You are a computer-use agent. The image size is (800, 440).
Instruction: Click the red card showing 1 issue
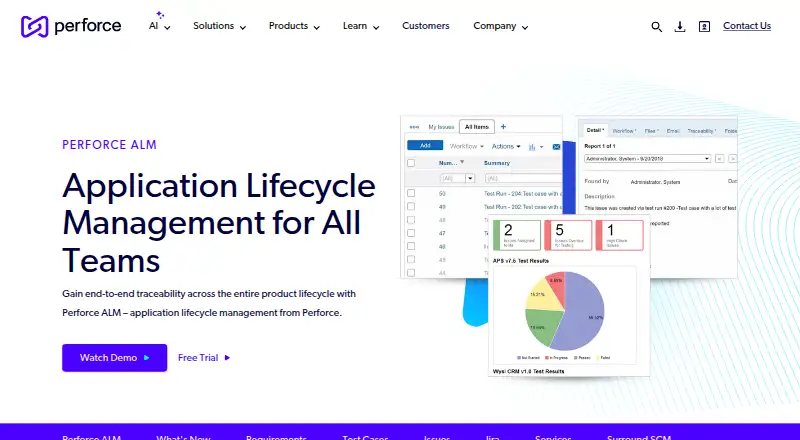click(619, 235)
